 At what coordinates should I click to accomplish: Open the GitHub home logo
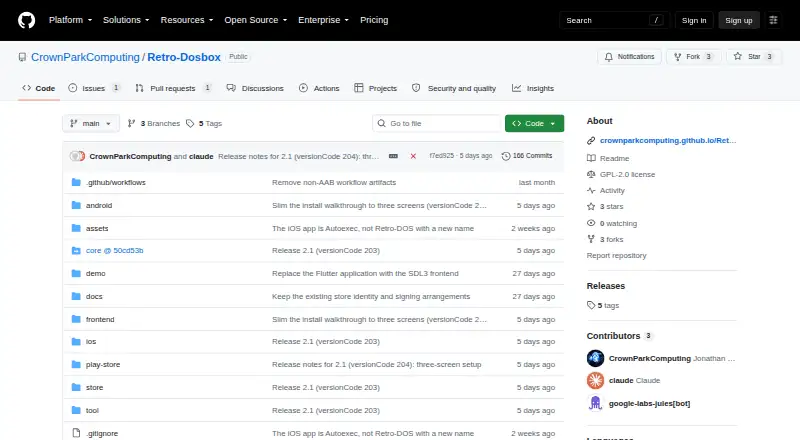(x=27, y=20)
